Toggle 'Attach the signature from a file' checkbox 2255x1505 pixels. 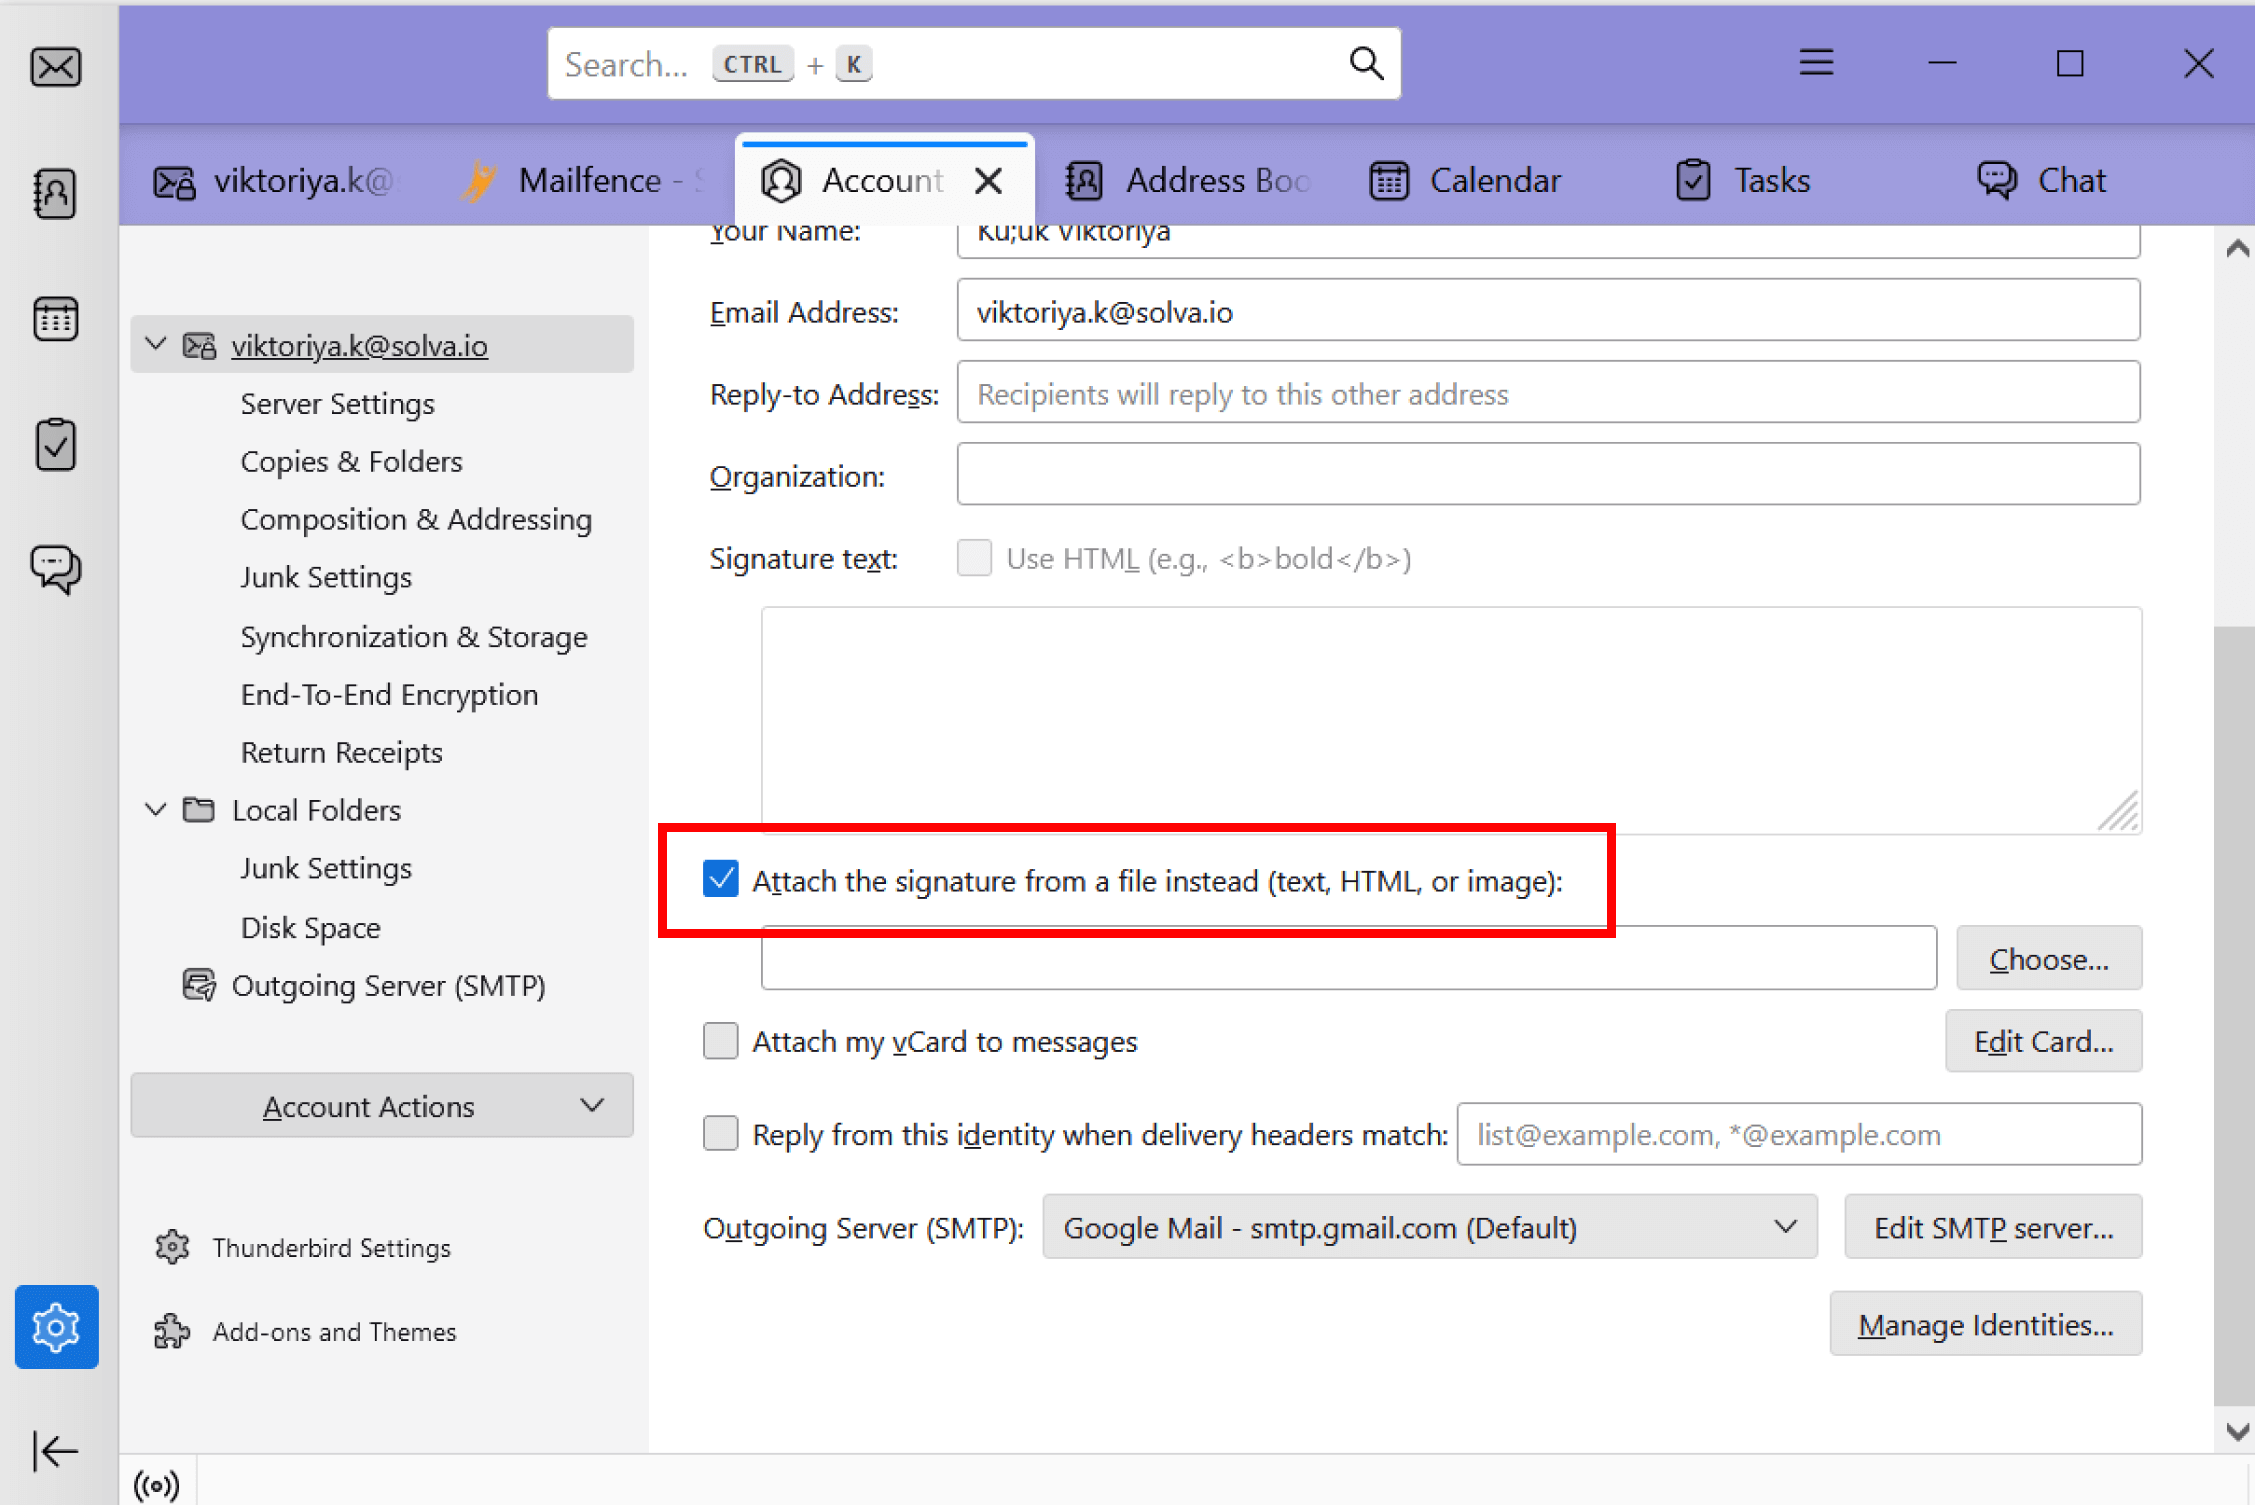720,880
